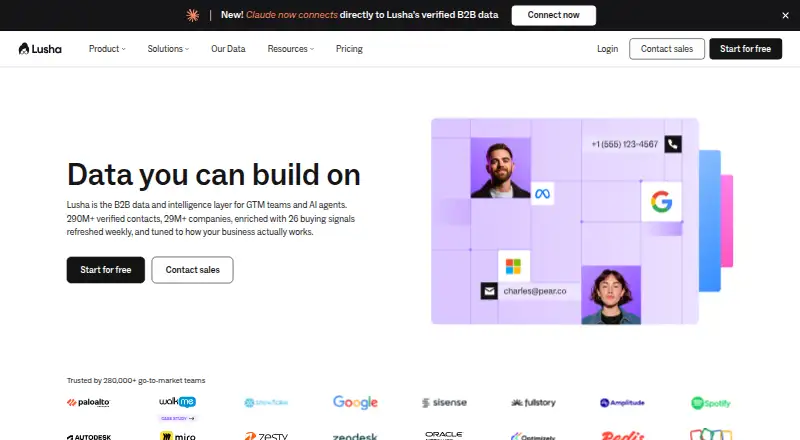The image size is (800, 440).
Task: Click Contact sales in the top navbar
Action: click(x=667, y=49)
